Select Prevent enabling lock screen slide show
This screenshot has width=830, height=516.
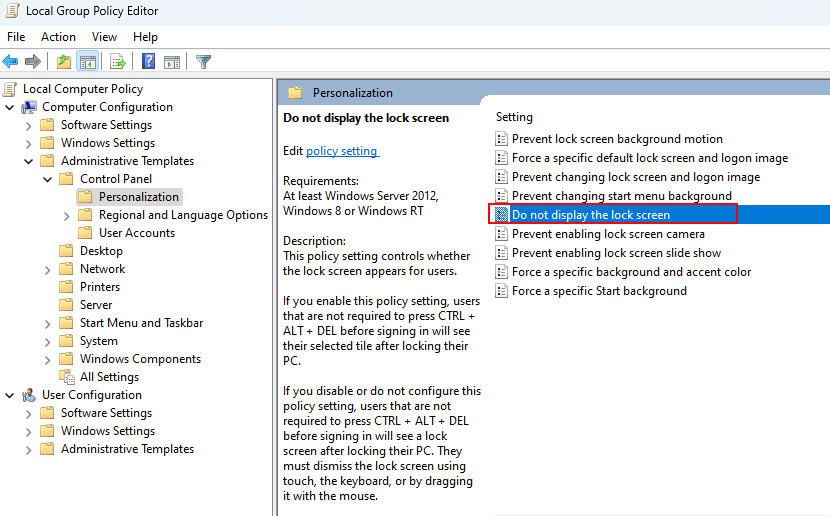click(x=617, y=253)
